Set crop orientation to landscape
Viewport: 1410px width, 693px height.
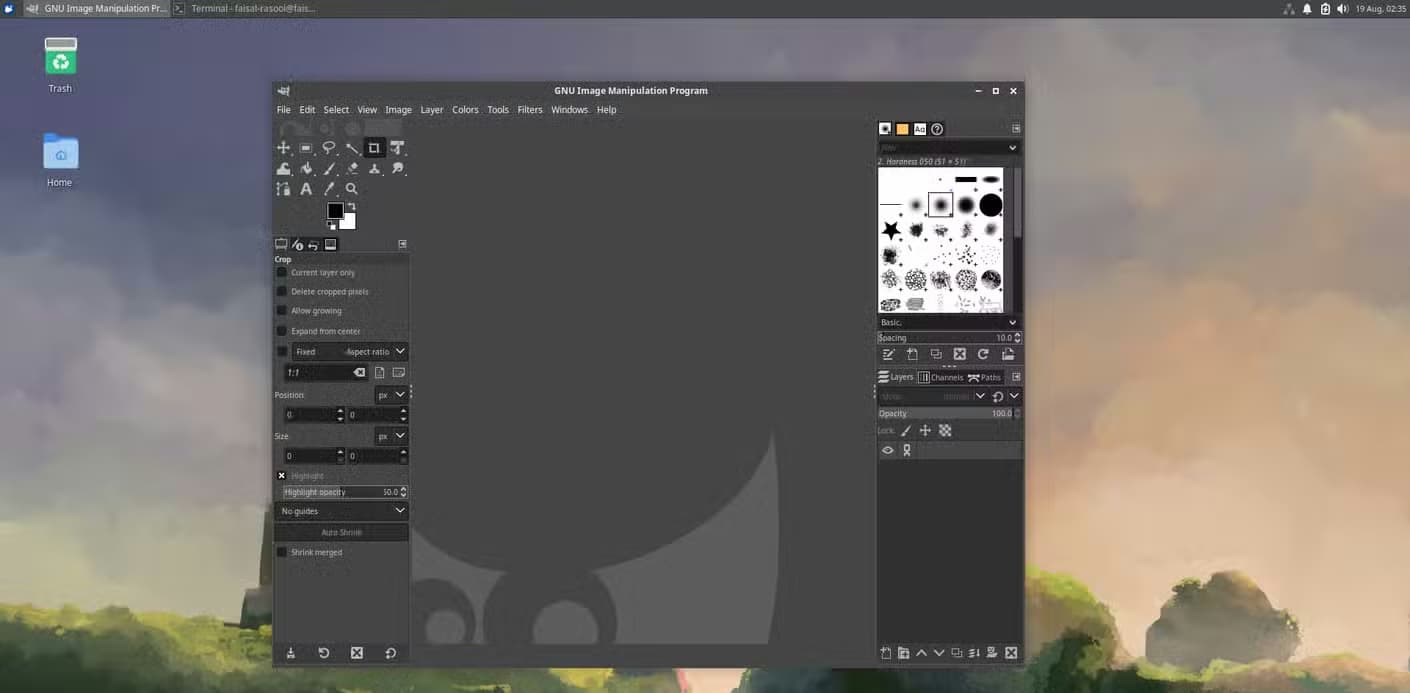398,372
